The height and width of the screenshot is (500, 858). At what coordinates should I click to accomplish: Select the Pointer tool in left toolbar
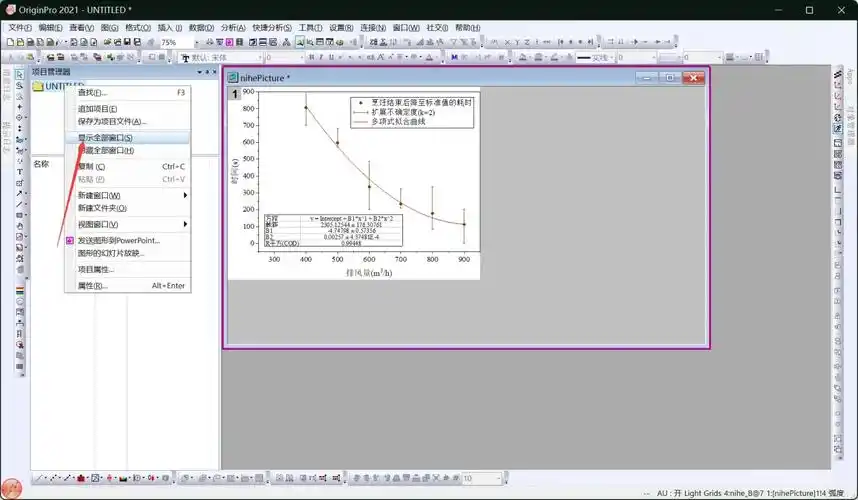coord(19,74)
